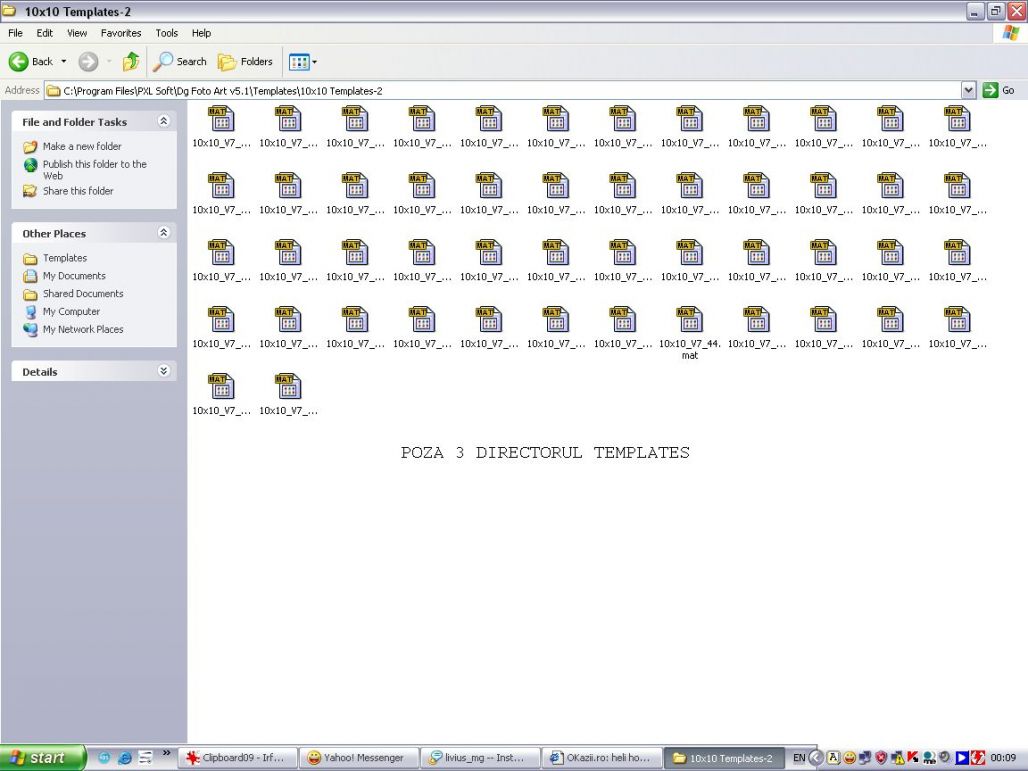The width and height of the screenshot is (1028, 771).
Task: Expand the Details panel
Action: [164, 372]
